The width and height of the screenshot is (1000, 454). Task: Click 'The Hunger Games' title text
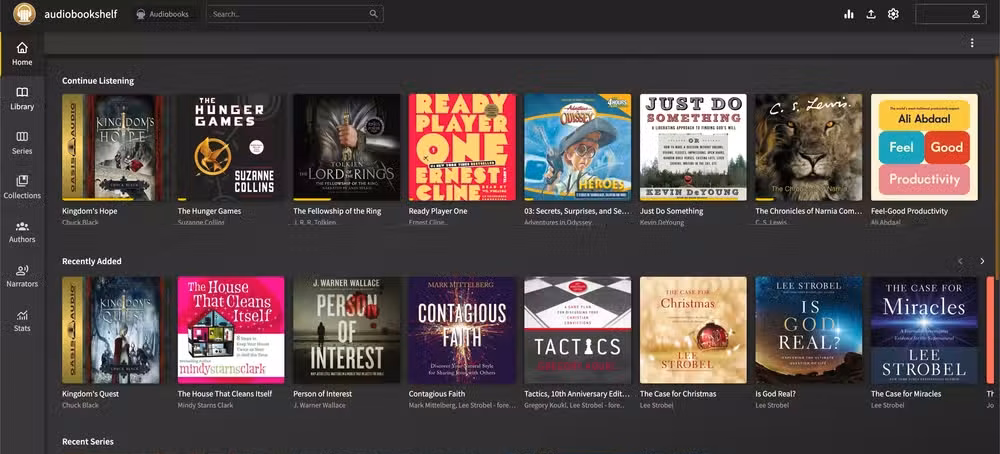pos(209,211)
